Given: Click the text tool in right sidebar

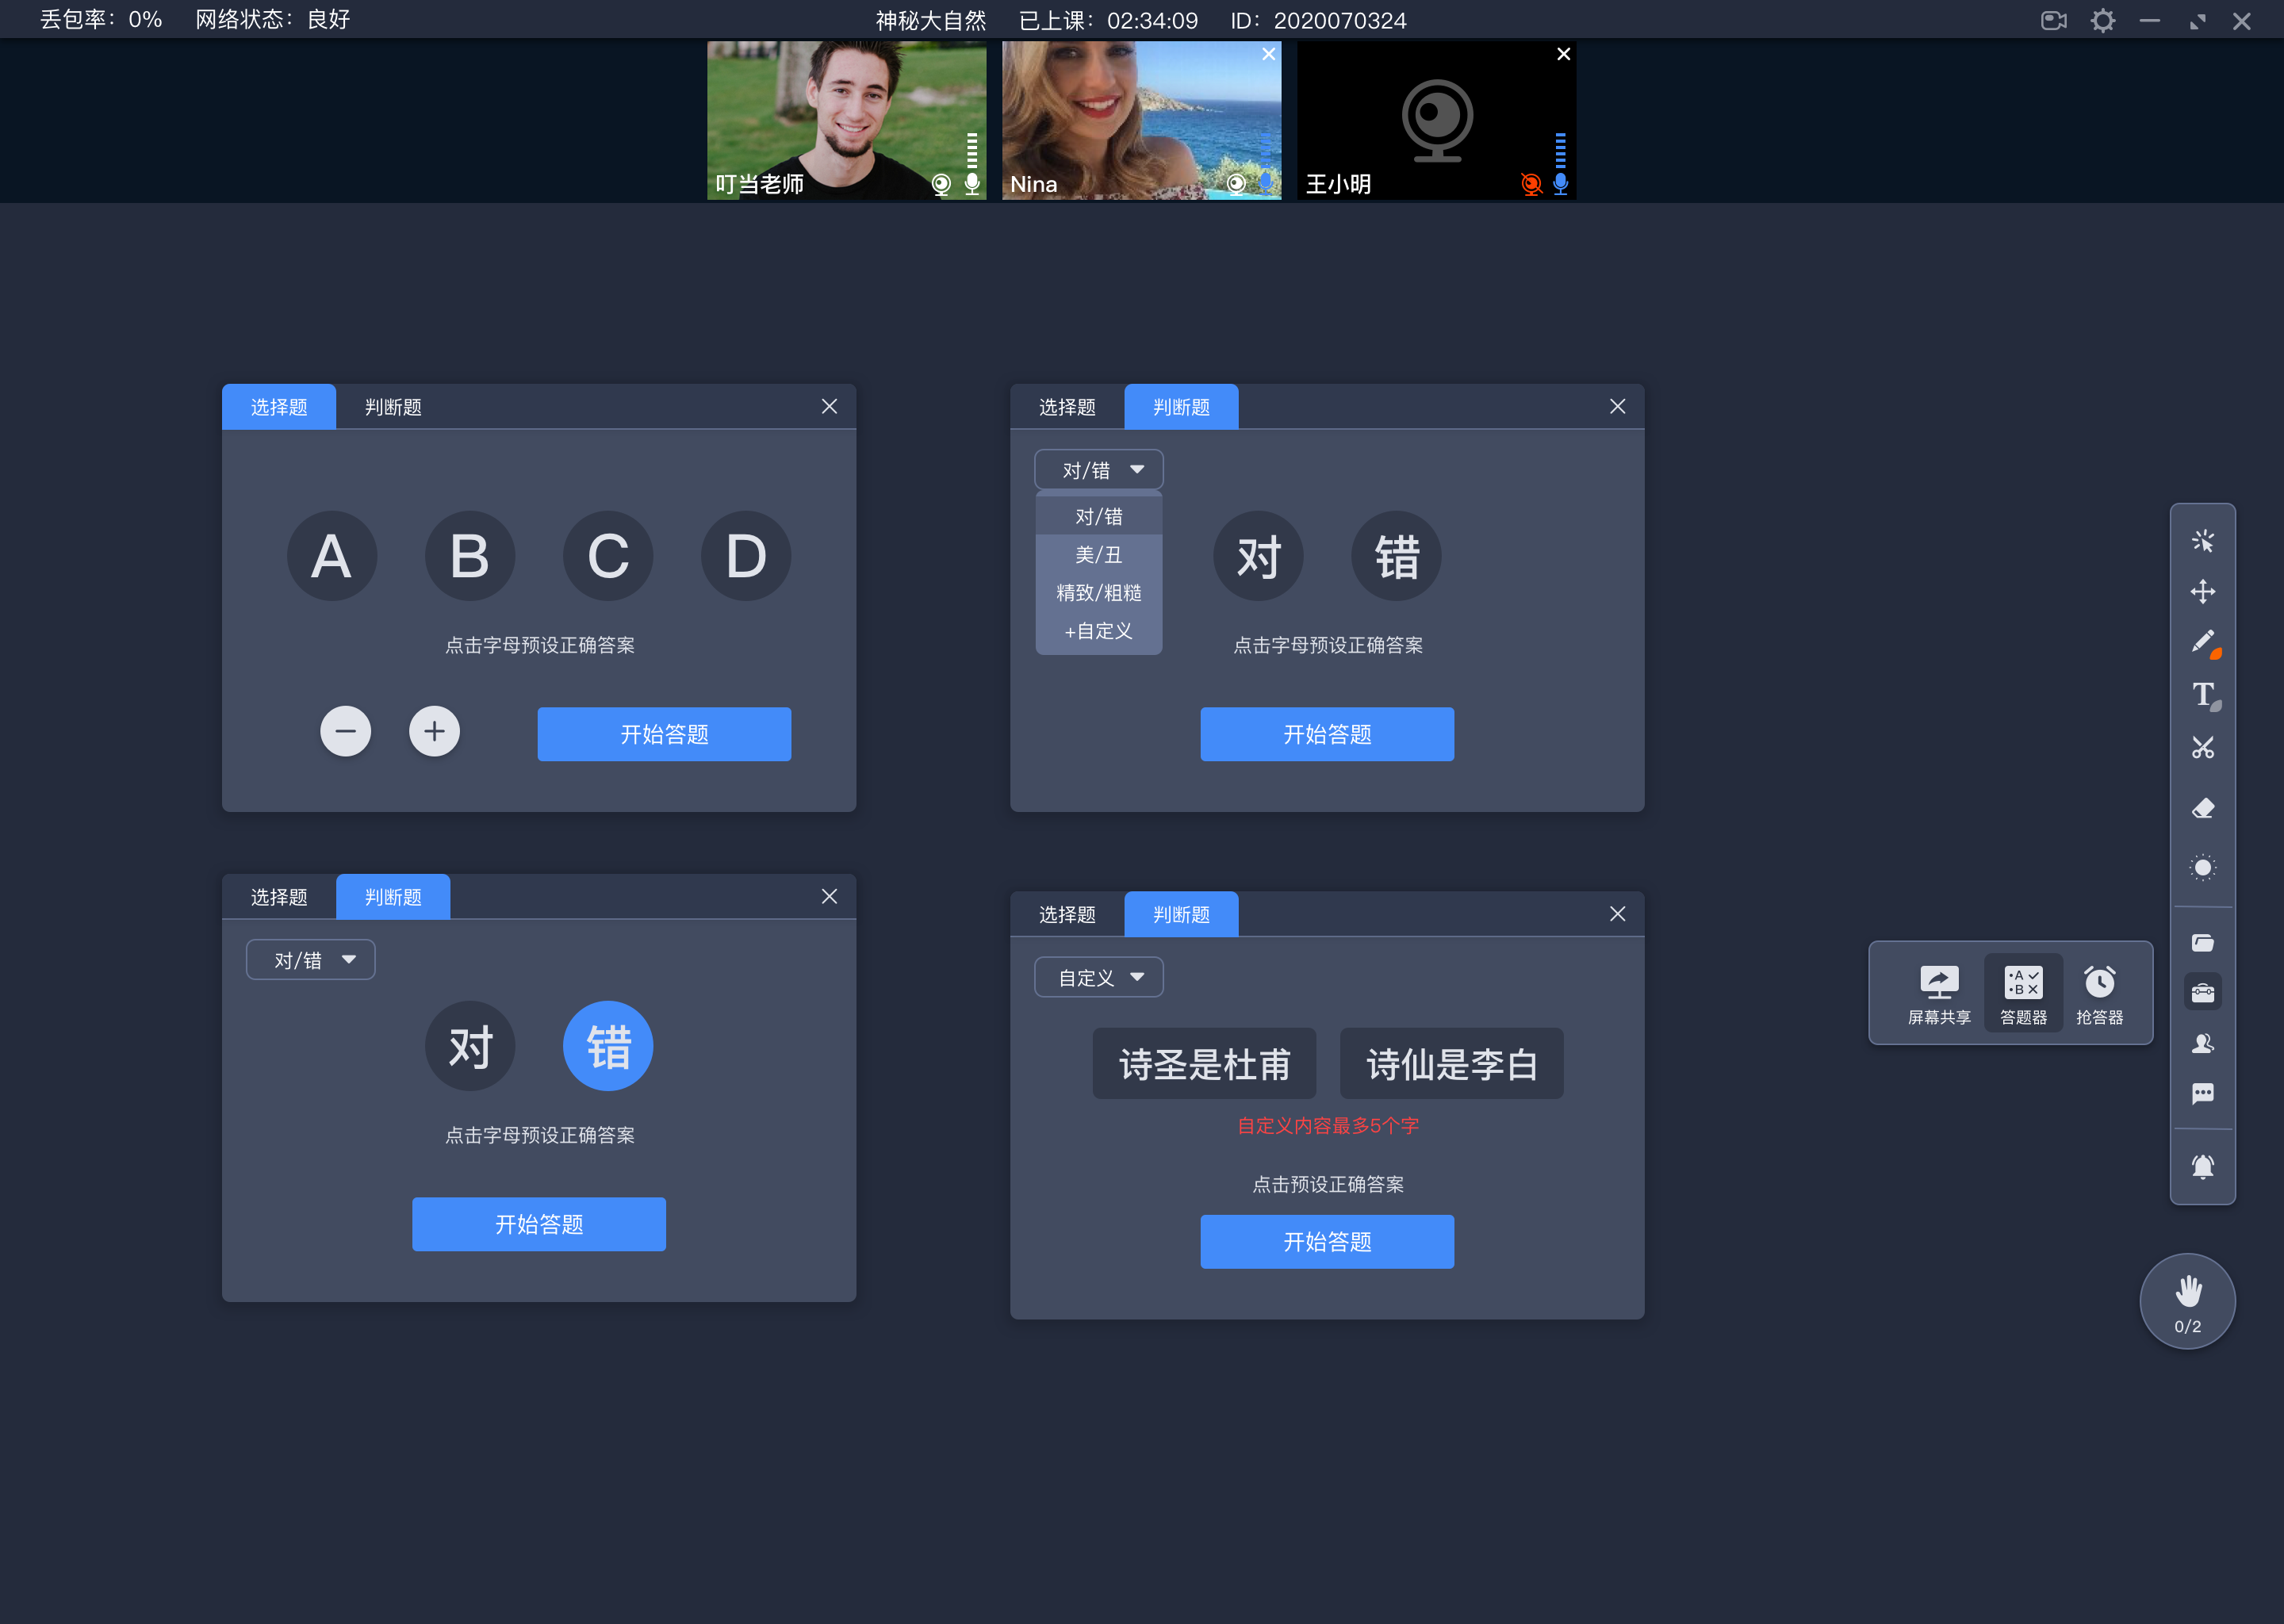Looking at the screenshot, I should tap(2203, 694).
